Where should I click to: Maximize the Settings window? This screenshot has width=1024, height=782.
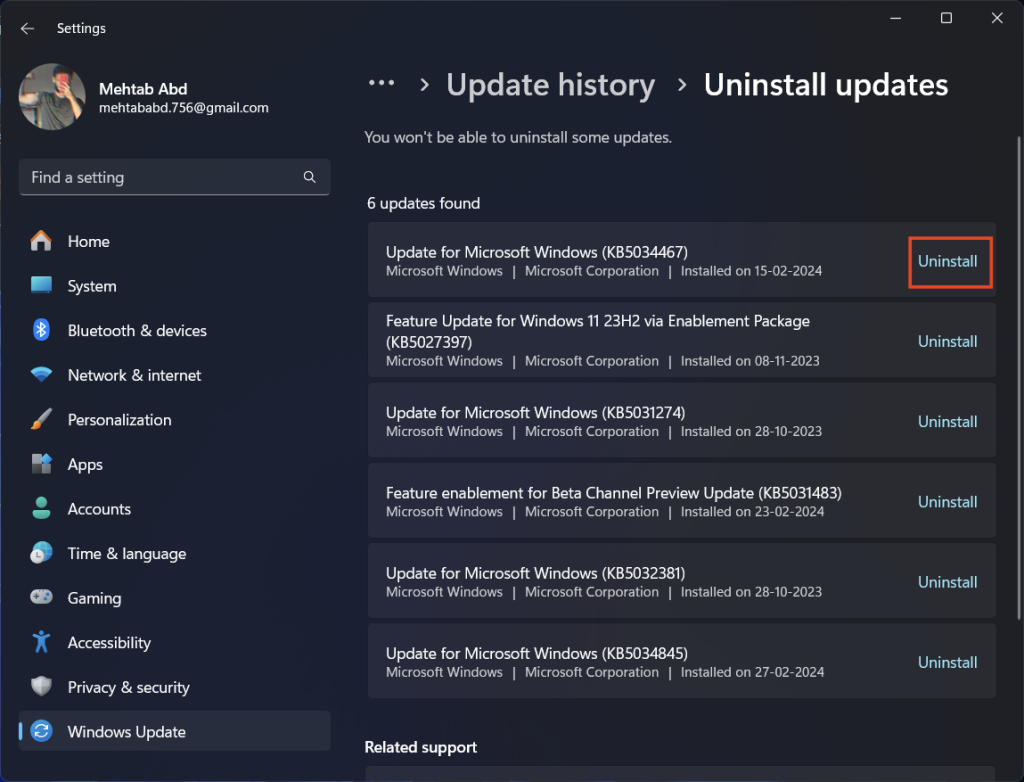pos(946,18)
